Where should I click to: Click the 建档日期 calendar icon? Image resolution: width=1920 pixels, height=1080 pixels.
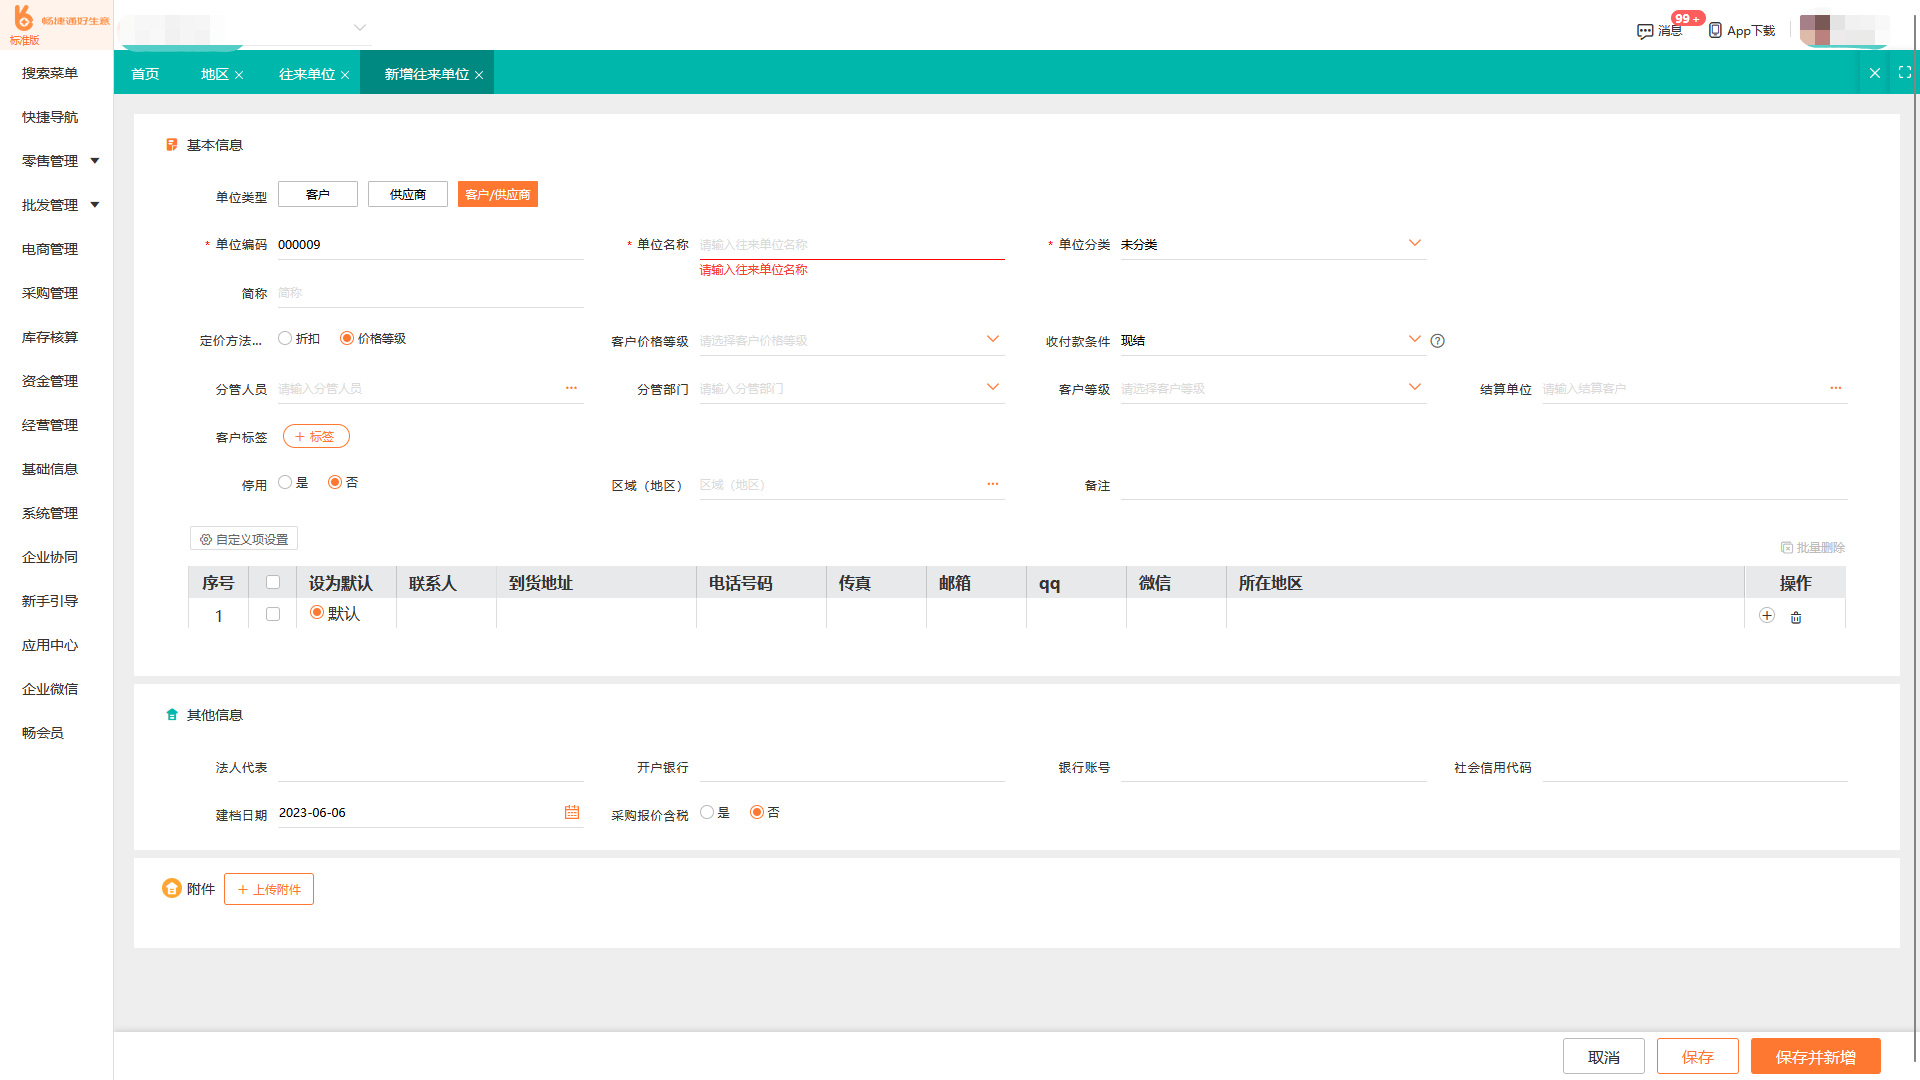(572, 812)
